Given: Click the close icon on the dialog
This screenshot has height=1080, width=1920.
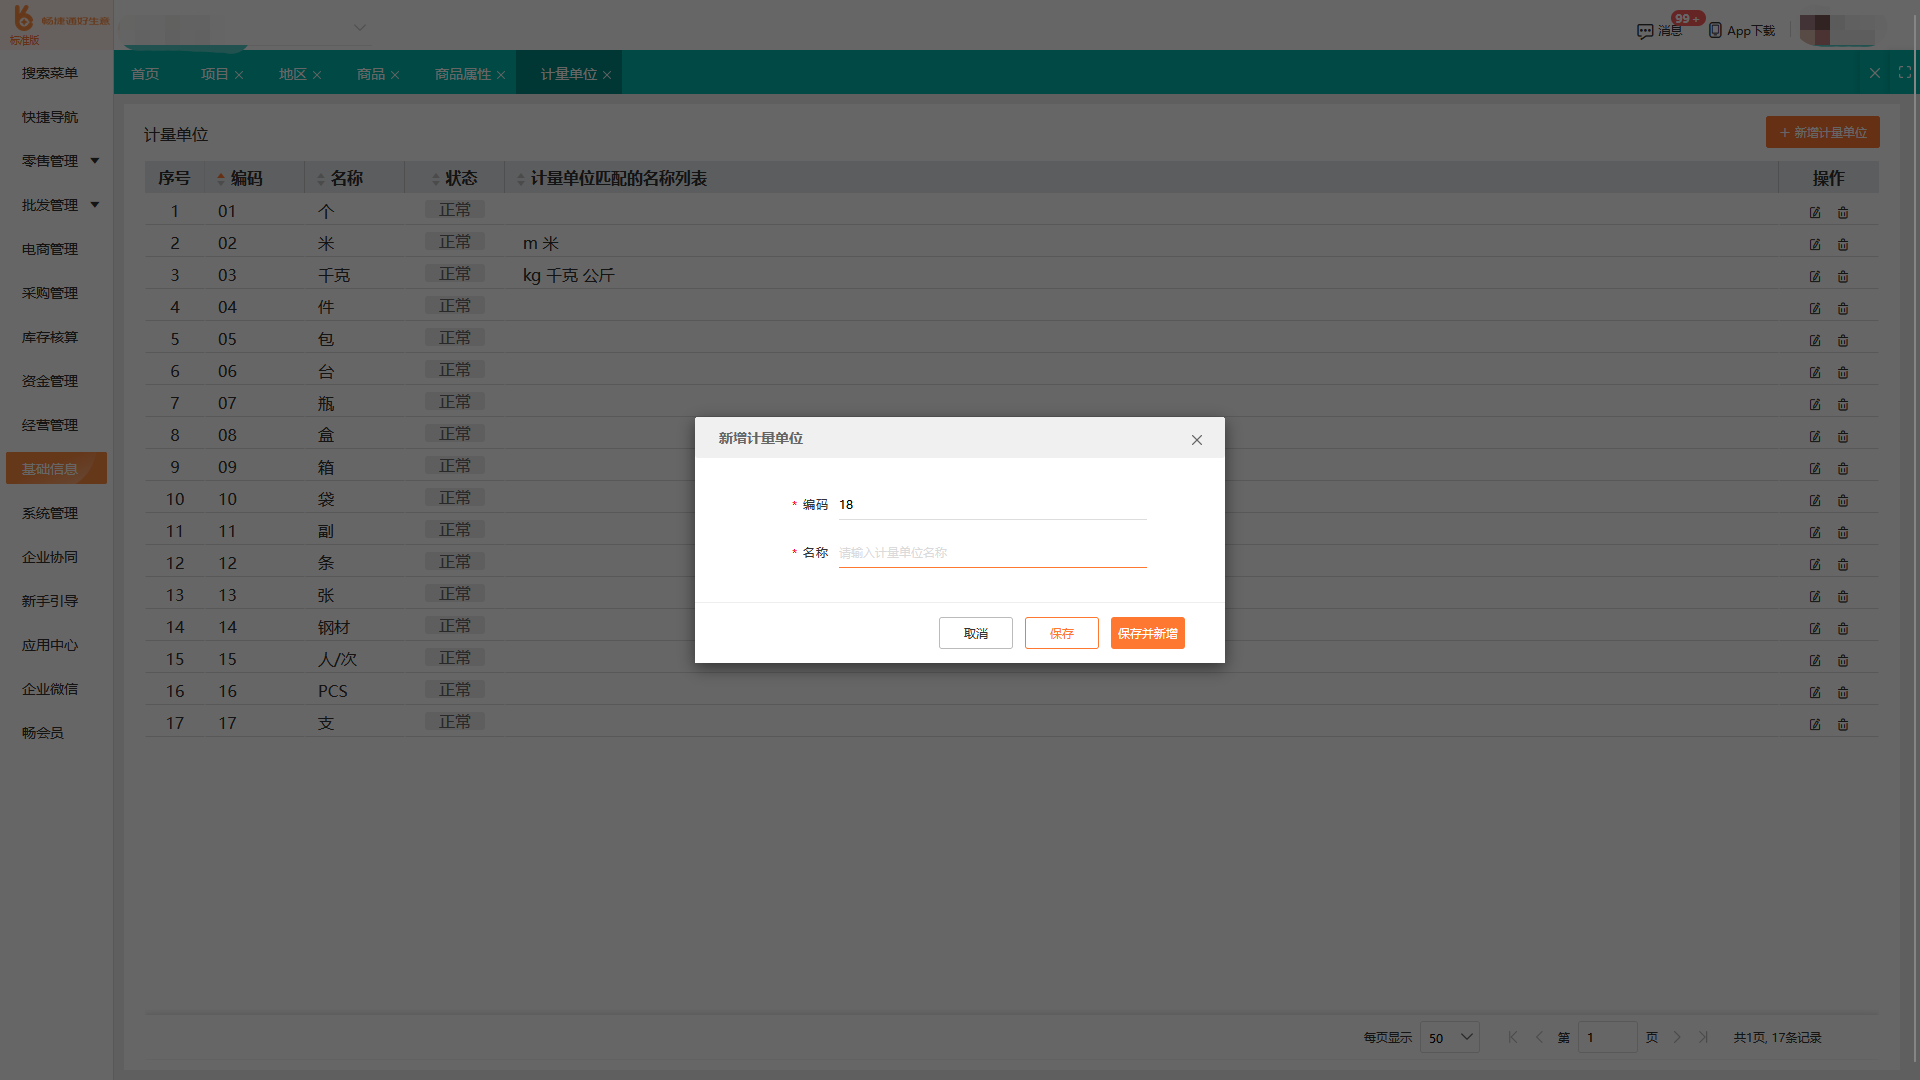Looking at the screenshot, I should click(x=1195, y=438).
